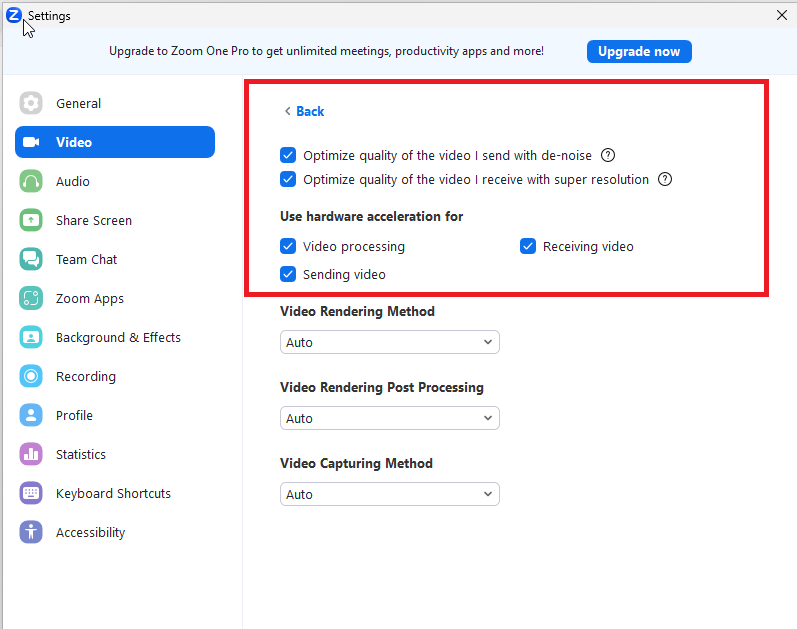
Task: Click the Zoom logo in title bar
Action: click(x=14, y=15)
